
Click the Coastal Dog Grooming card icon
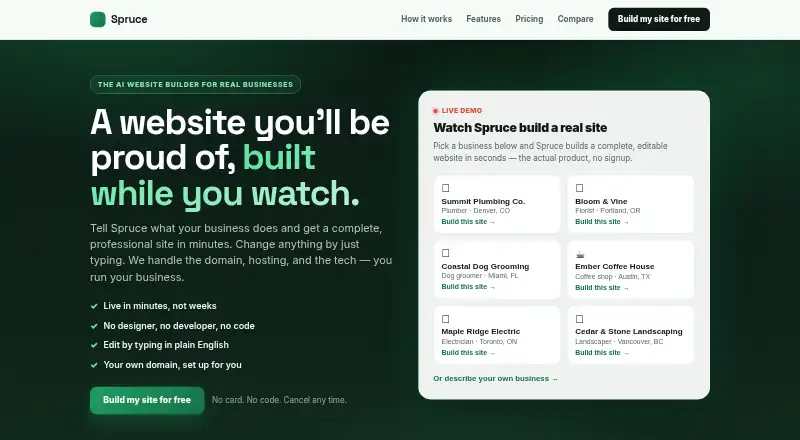(445, 253)
